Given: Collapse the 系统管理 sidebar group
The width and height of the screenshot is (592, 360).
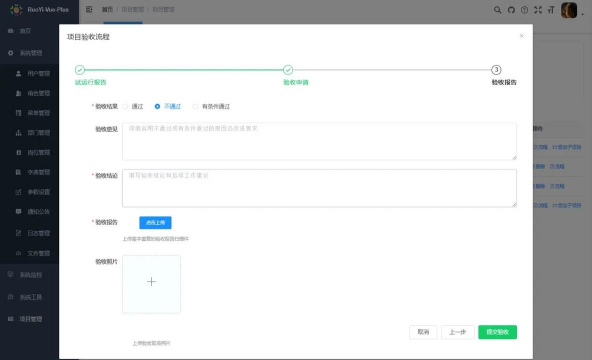Looking at the screenshot, I should [29, 53].
